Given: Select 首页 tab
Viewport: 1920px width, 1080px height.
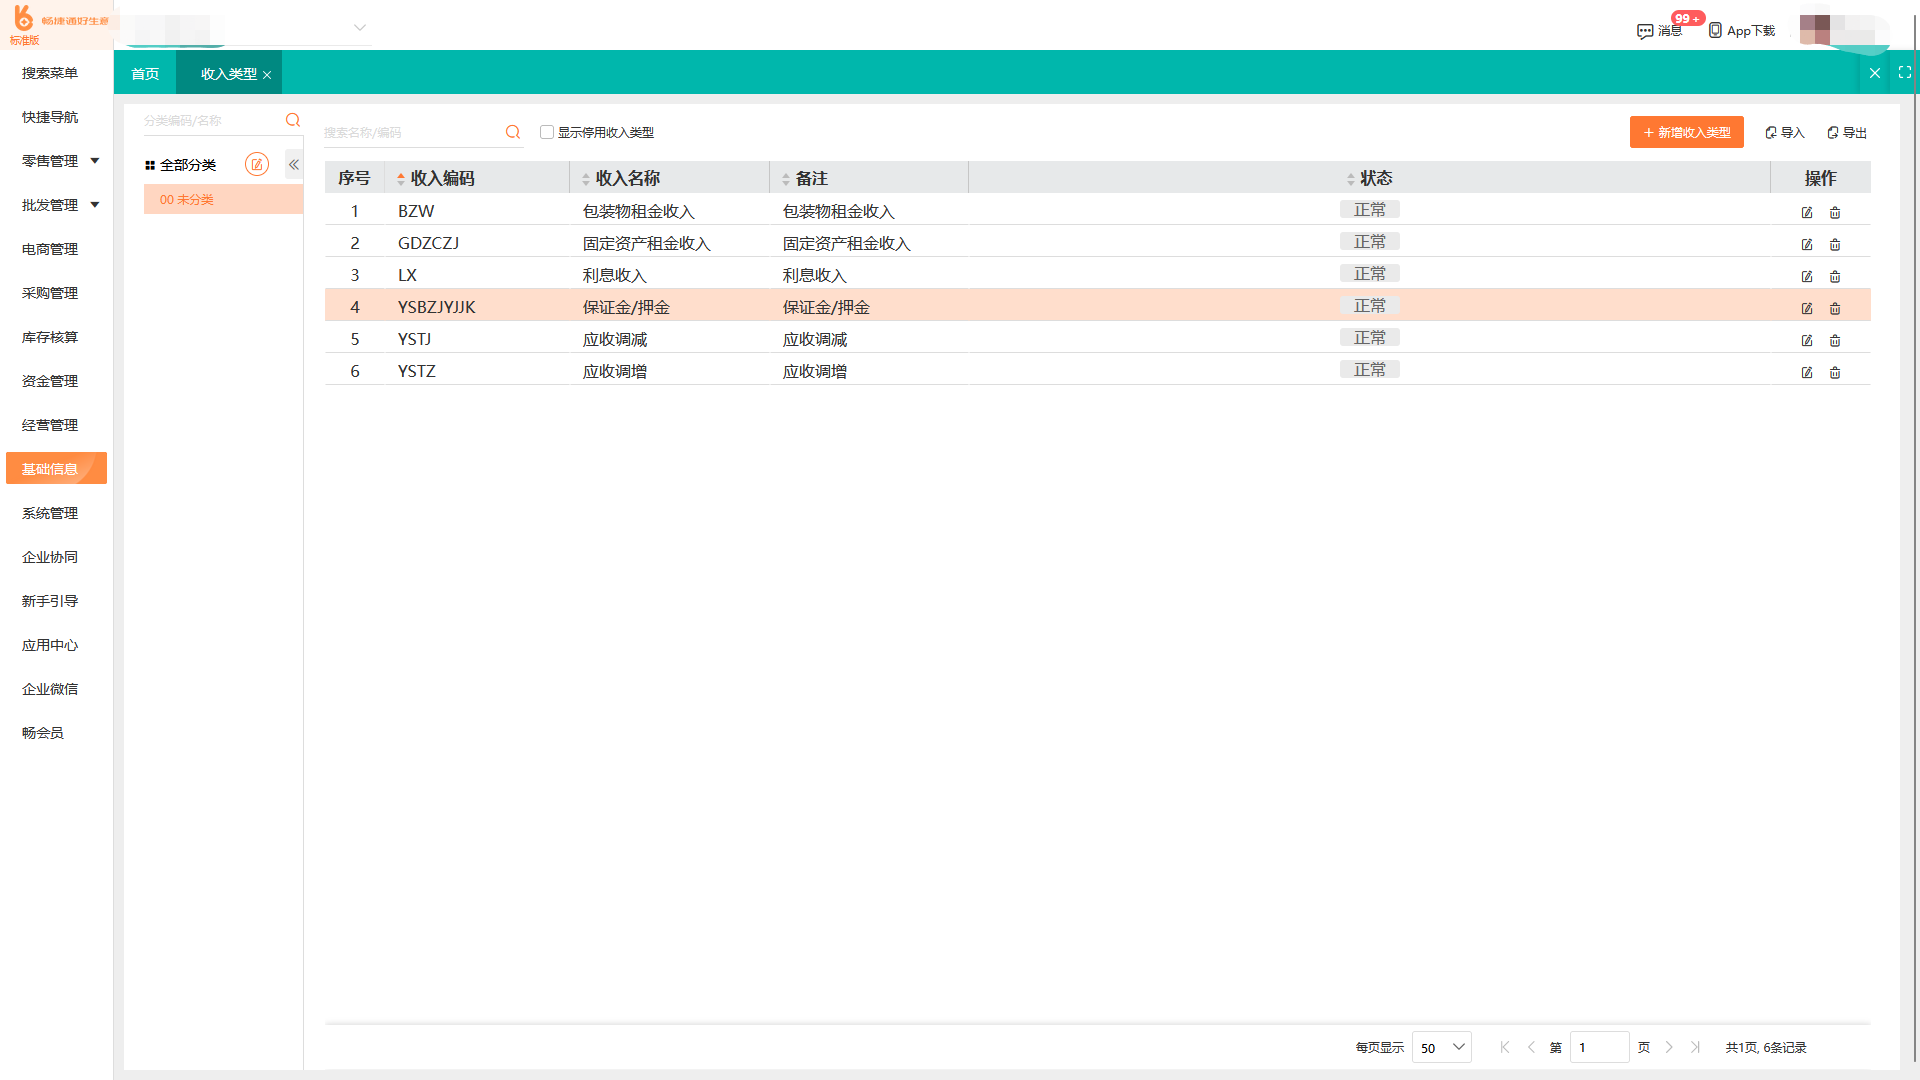Looking at the screenshot, I should (x=145, y=74).
